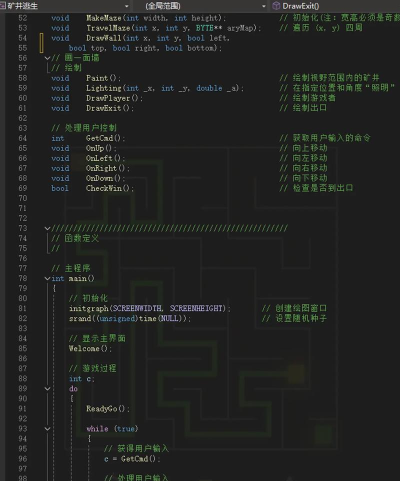Click the Lighting function declaration

[103, 88]
